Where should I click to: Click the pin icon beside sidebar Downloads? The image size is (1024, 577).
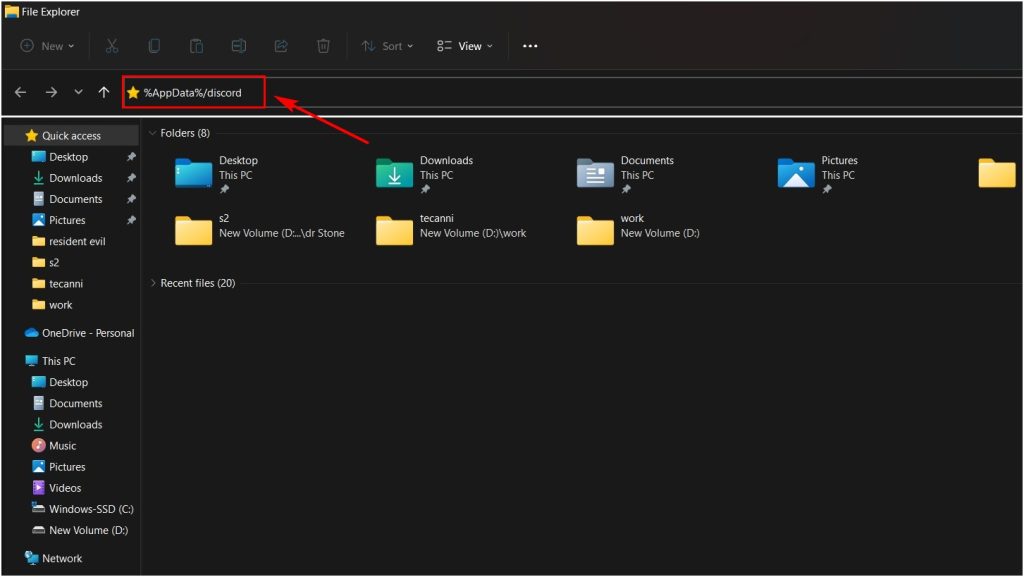[131, 178]
